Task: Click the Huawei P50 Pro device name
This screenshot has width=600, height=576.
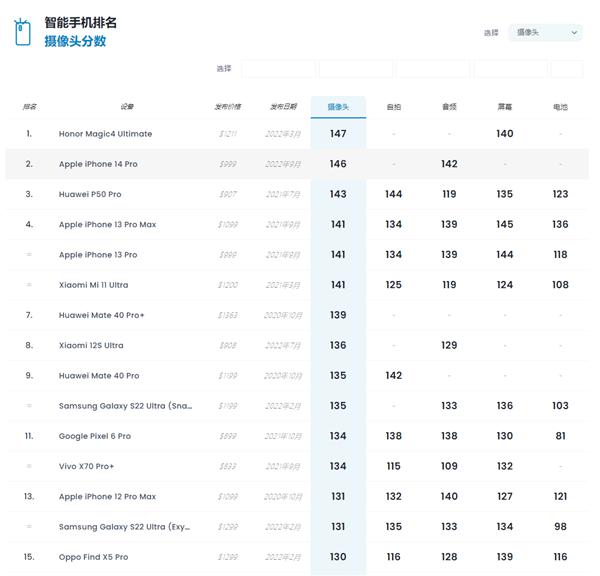Action: coord(90,194)
